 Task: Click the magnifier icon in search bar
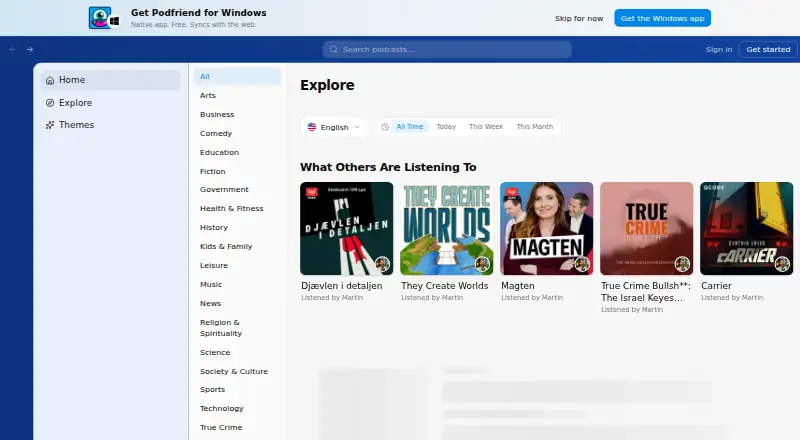(334, 50)
